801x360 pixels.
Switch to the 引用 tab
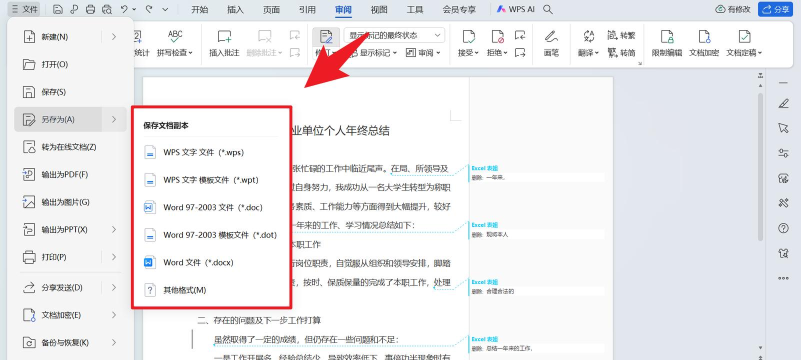point(307,9)
